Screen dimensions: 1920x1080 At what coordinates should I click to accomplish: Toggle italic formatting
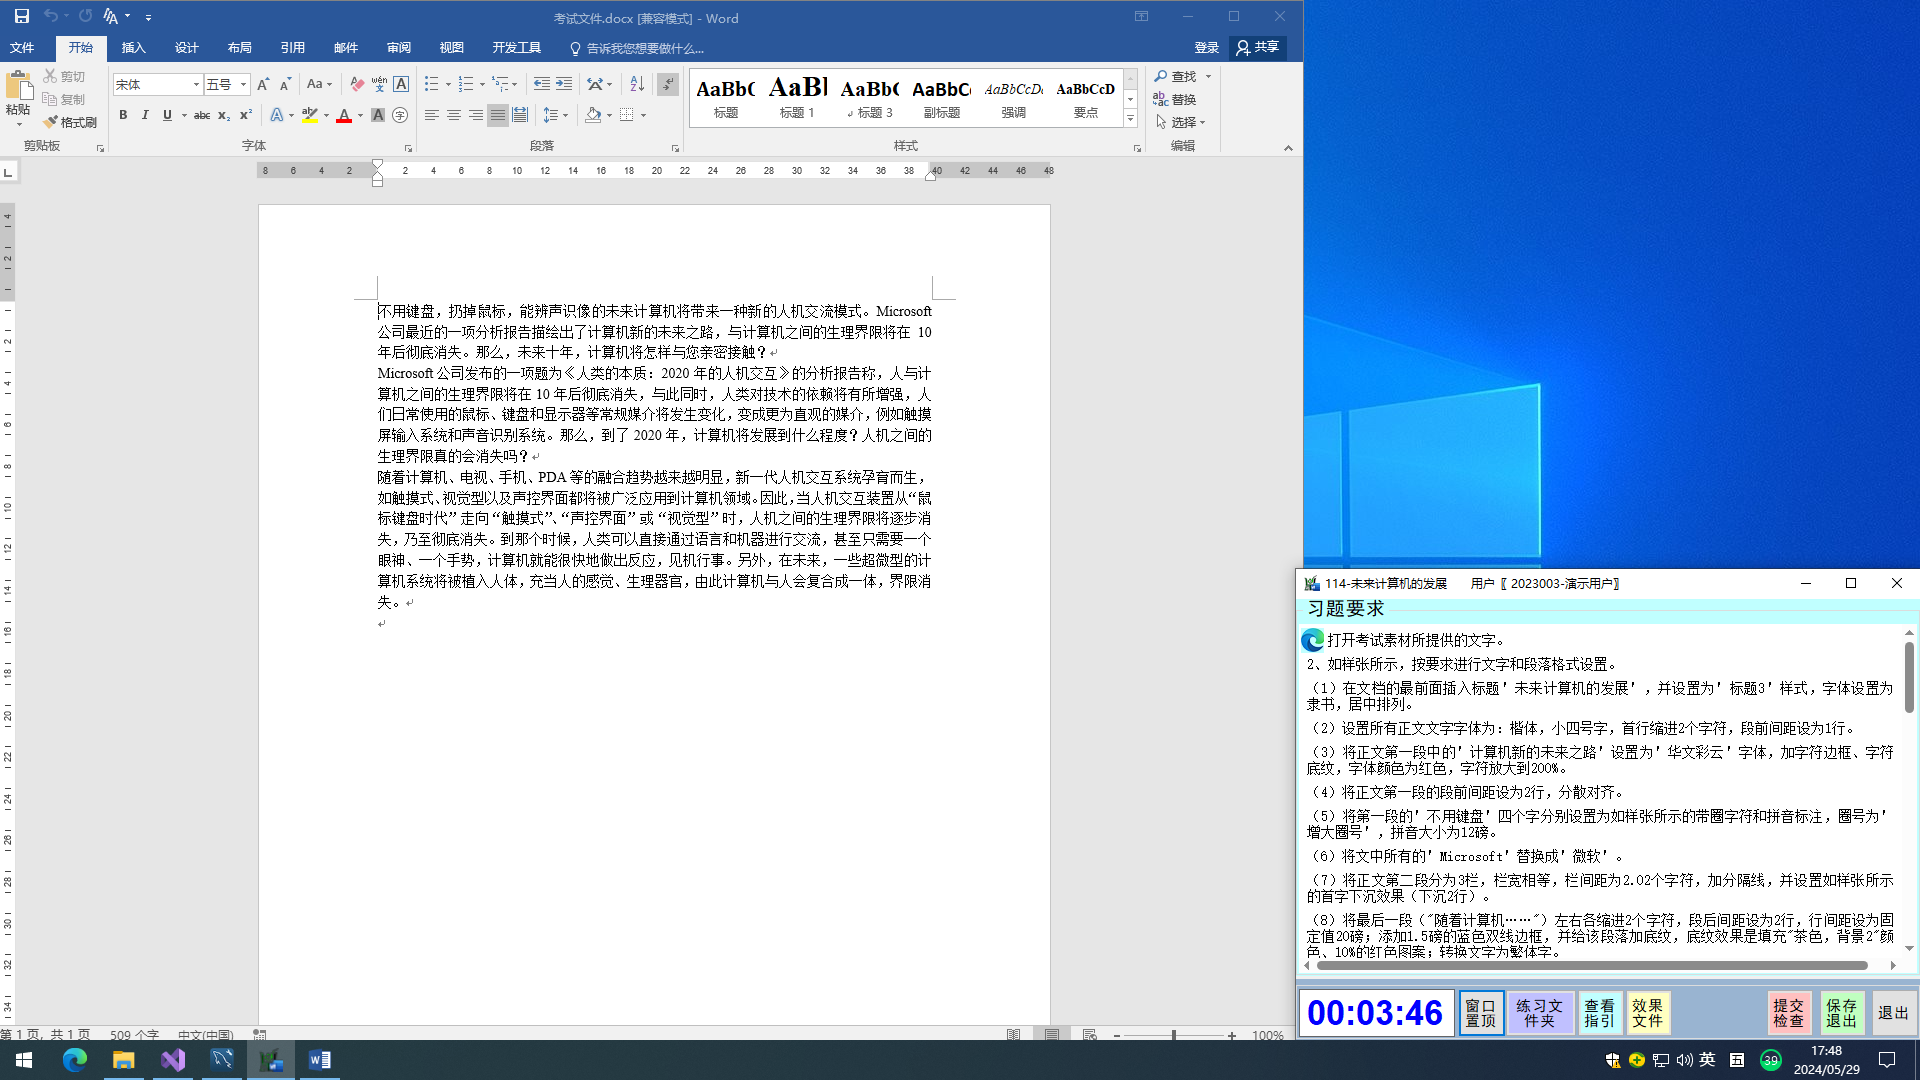coord(145,116)
